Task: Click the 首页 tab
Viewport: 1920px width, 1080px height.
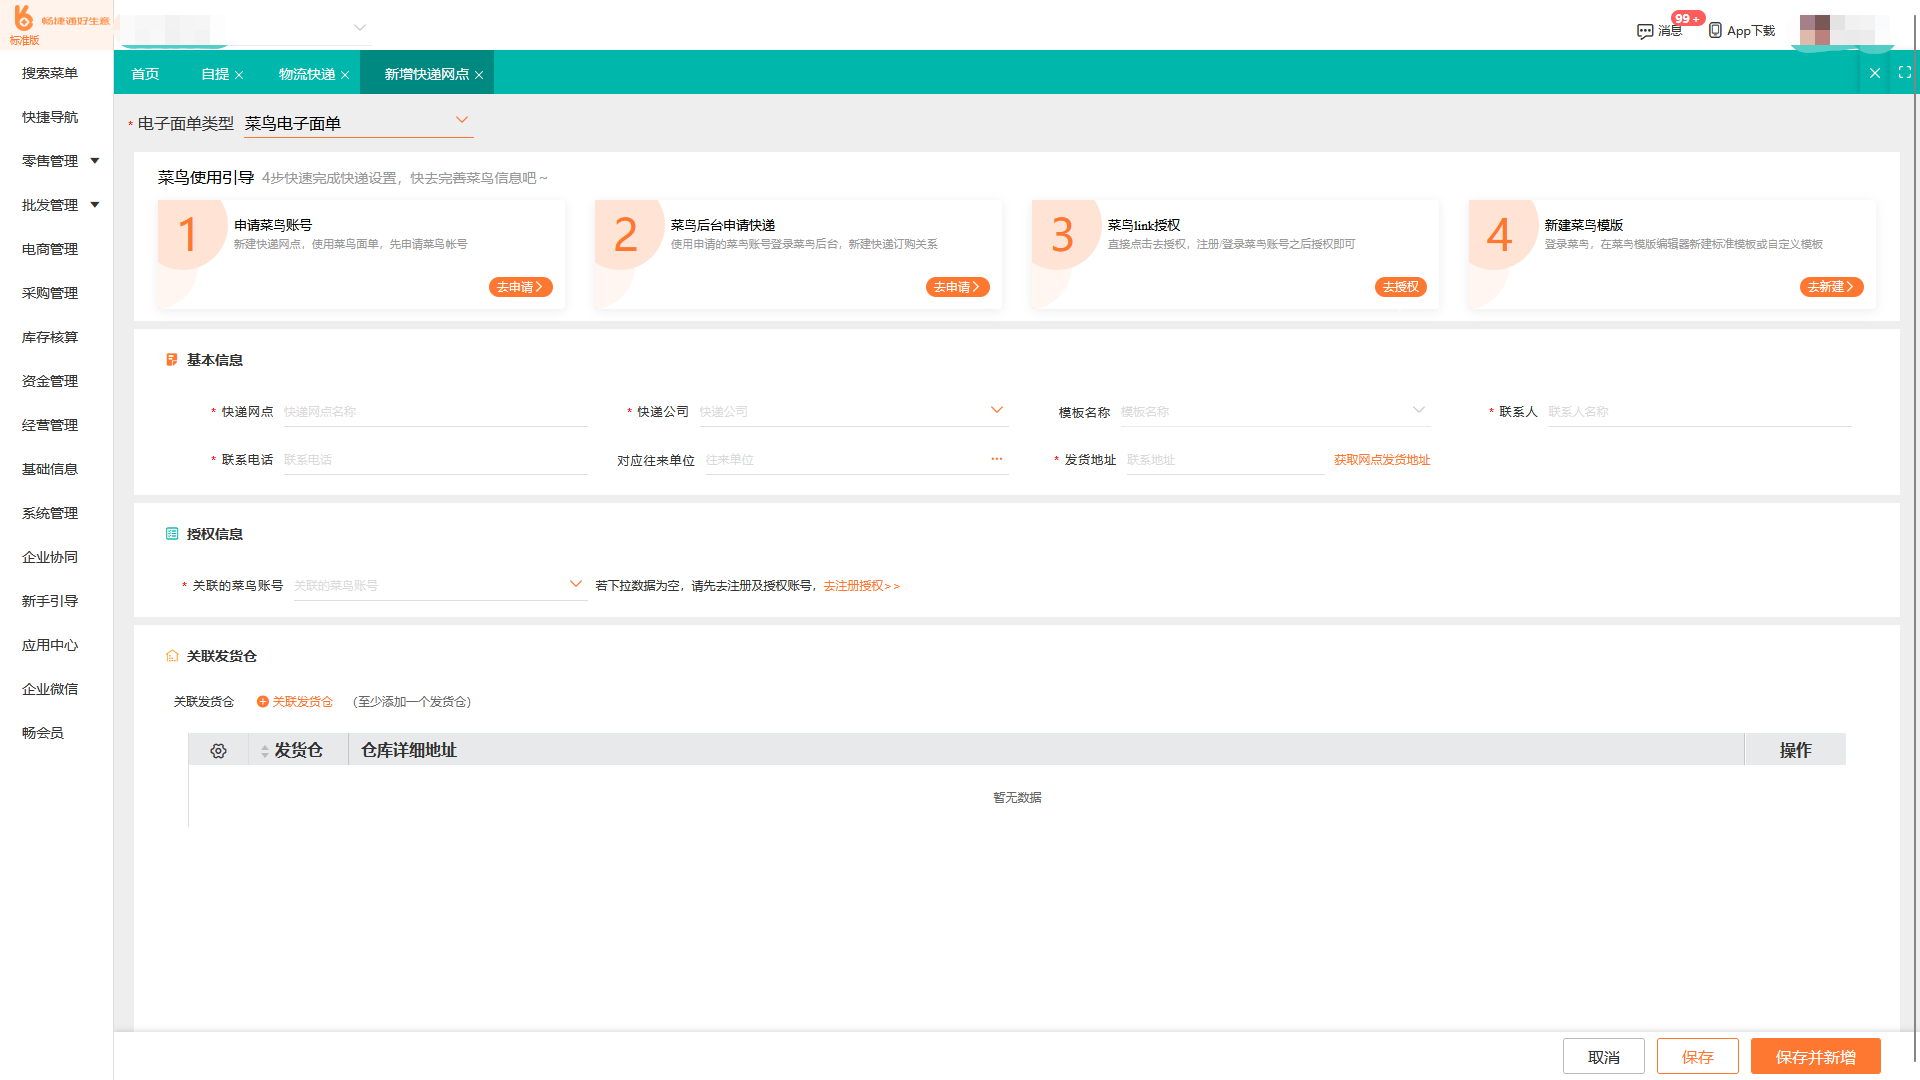Action: [145, 73]
